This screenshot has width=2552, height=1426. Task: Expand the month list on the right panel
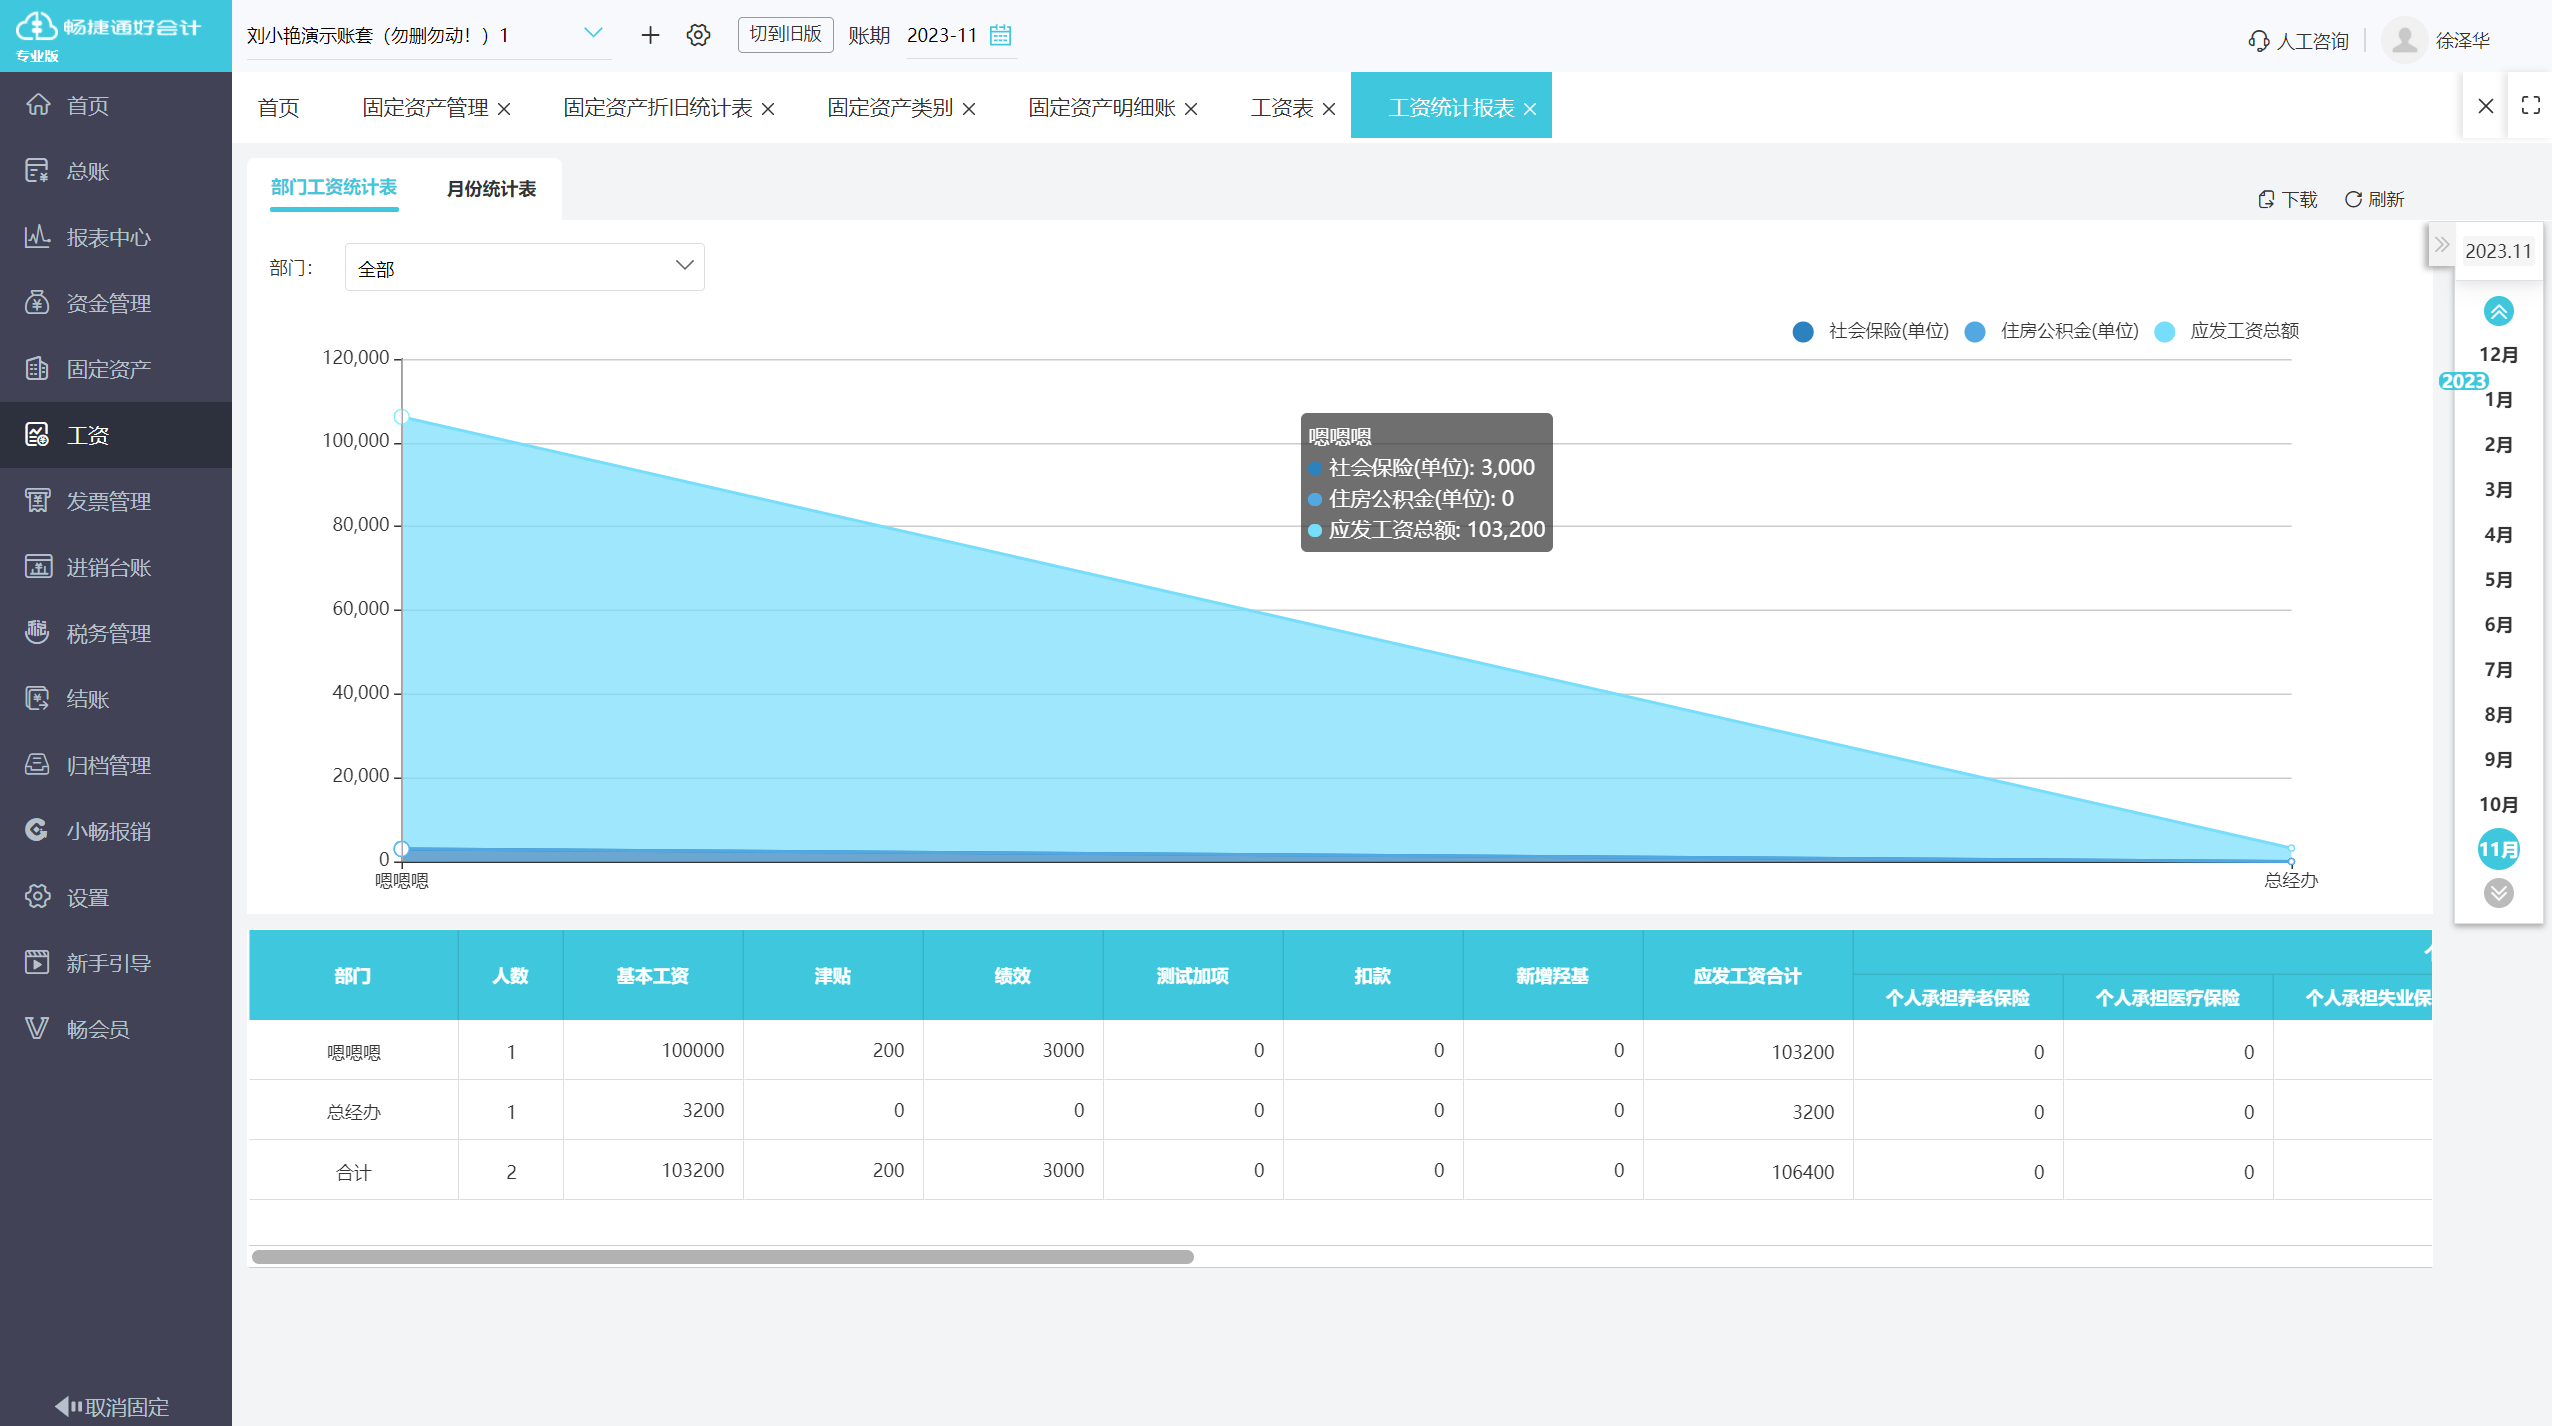[2499, 893]
